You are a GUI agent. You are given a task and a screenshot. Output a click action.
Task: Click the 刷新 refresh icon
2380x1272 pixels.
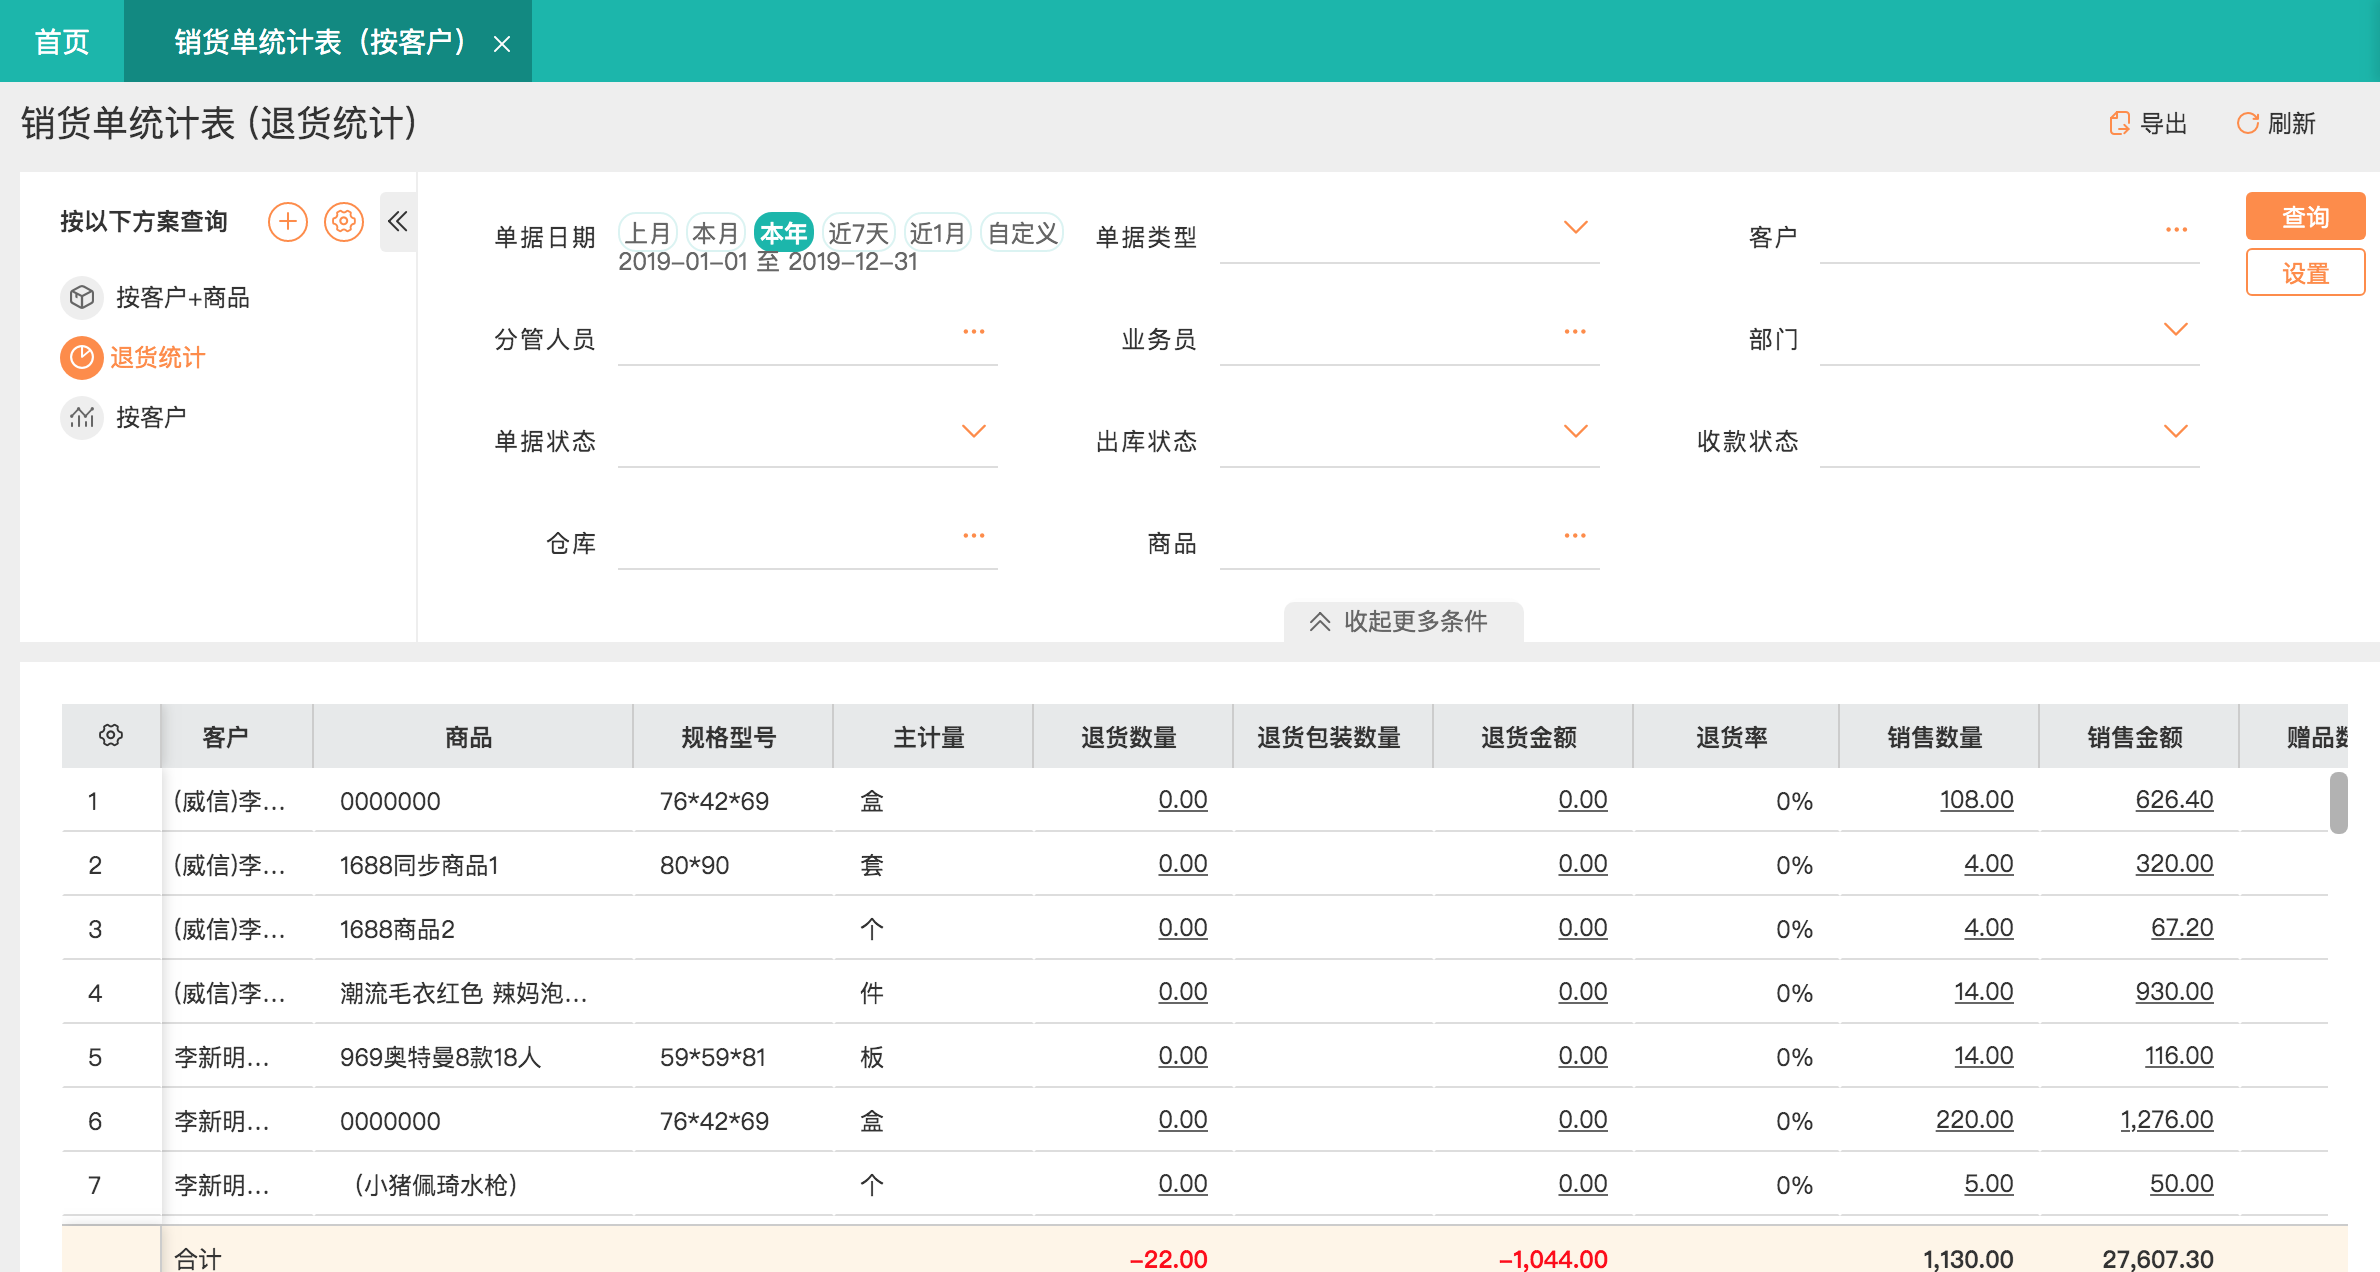pyautogui.click(x=2249, y=124)
